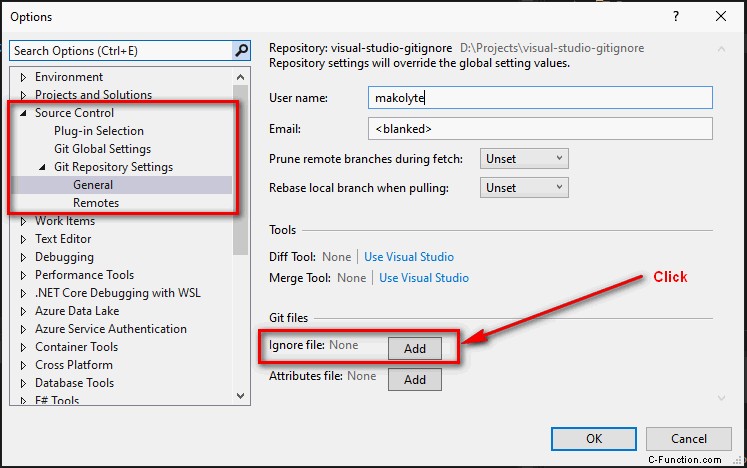The image size is (747, 468).
Task: Click the options tree scrollbar down arrow
Action: coord(240,396)
